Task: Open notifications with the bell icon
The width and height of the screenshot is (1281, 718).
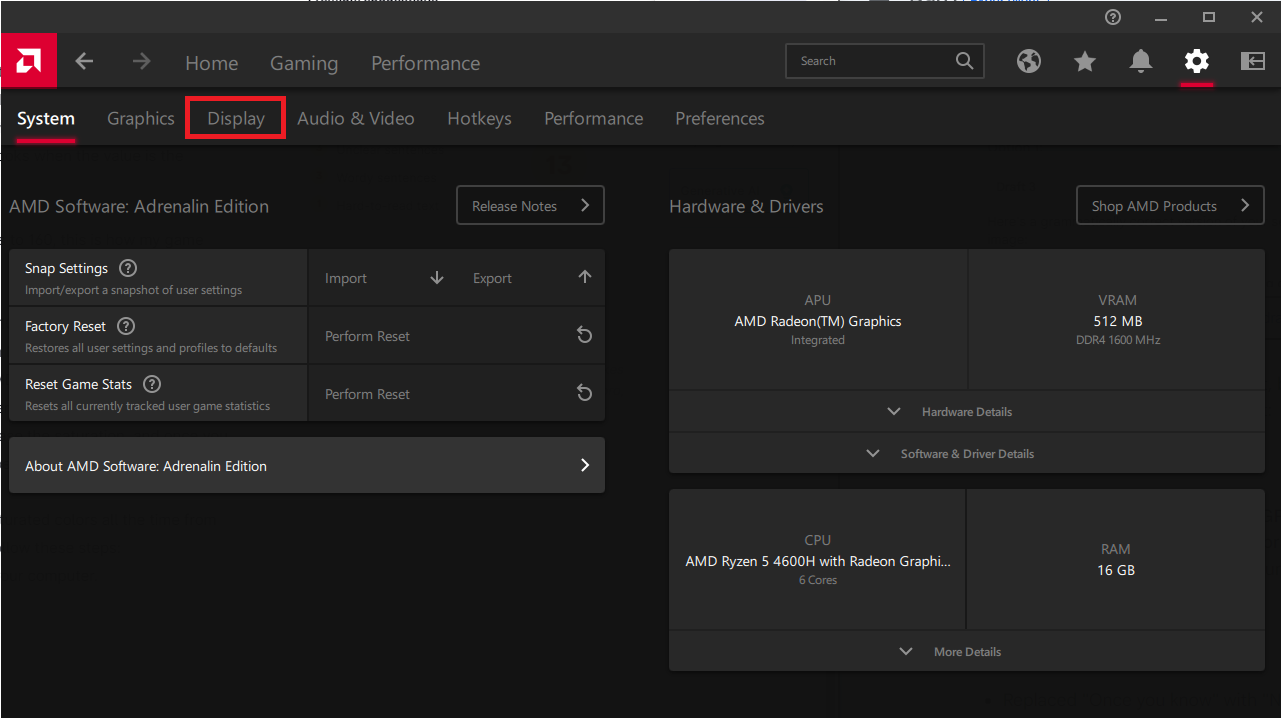Action: tap(1141, 61)
